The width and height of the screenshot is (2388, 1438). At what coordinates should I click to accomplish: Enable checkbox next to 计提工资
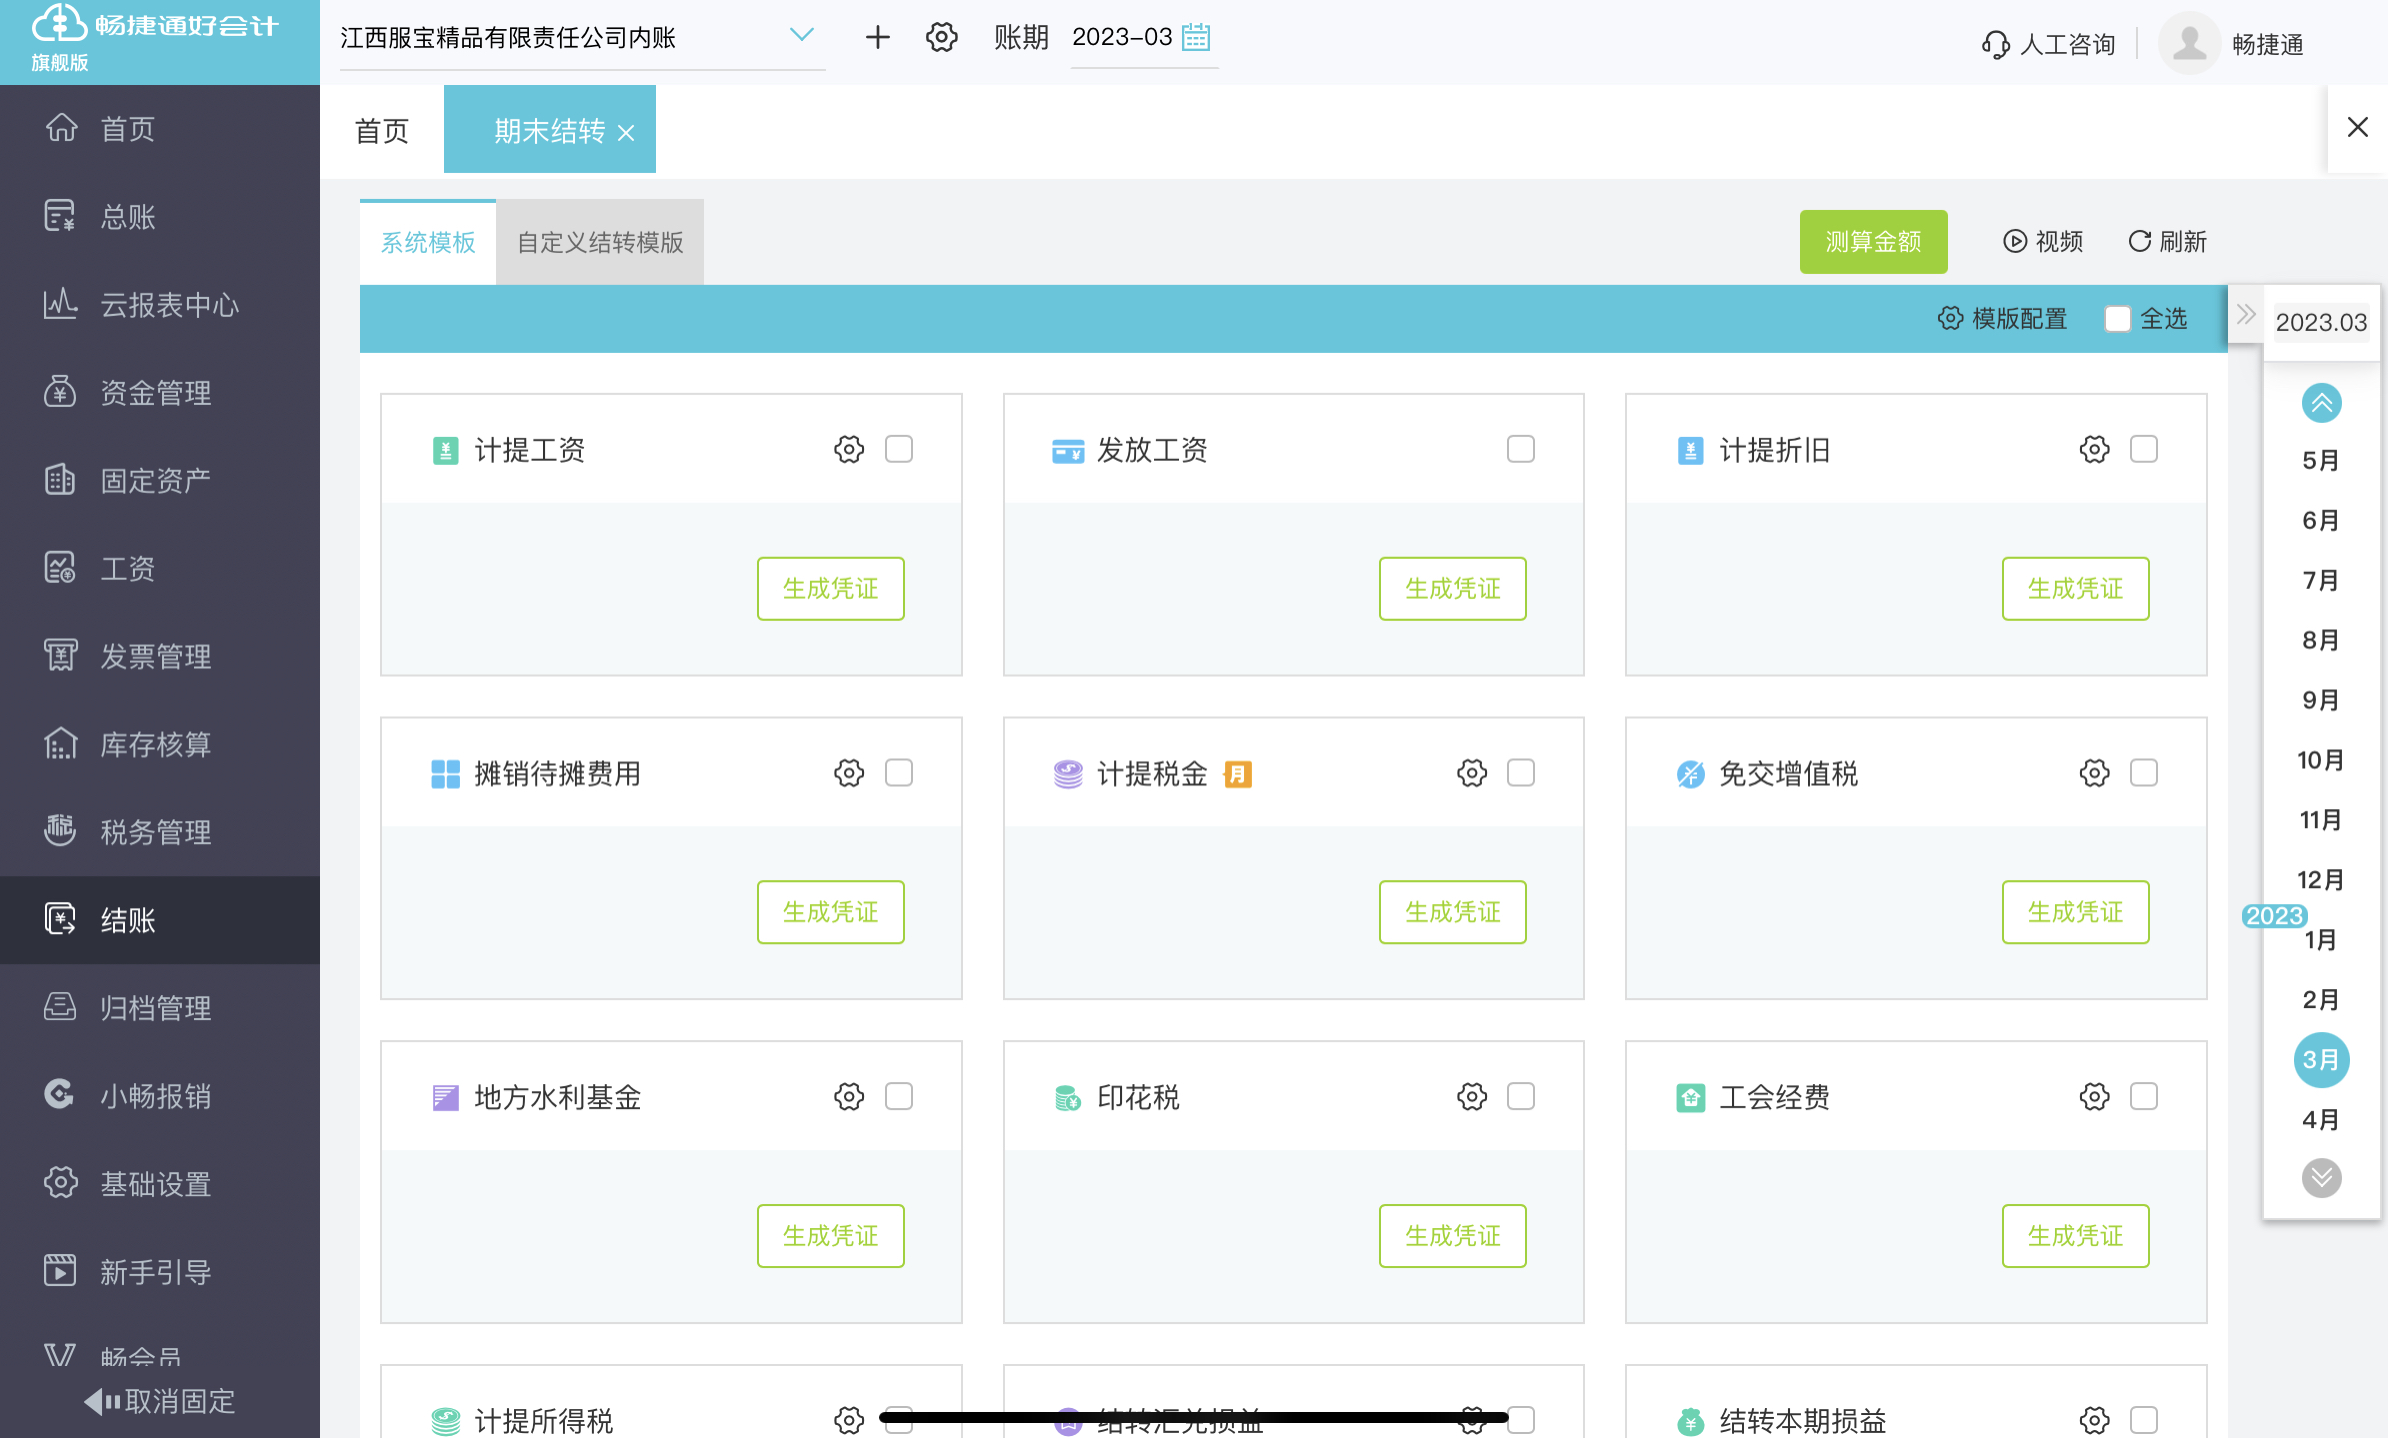[x=901, y=449]
